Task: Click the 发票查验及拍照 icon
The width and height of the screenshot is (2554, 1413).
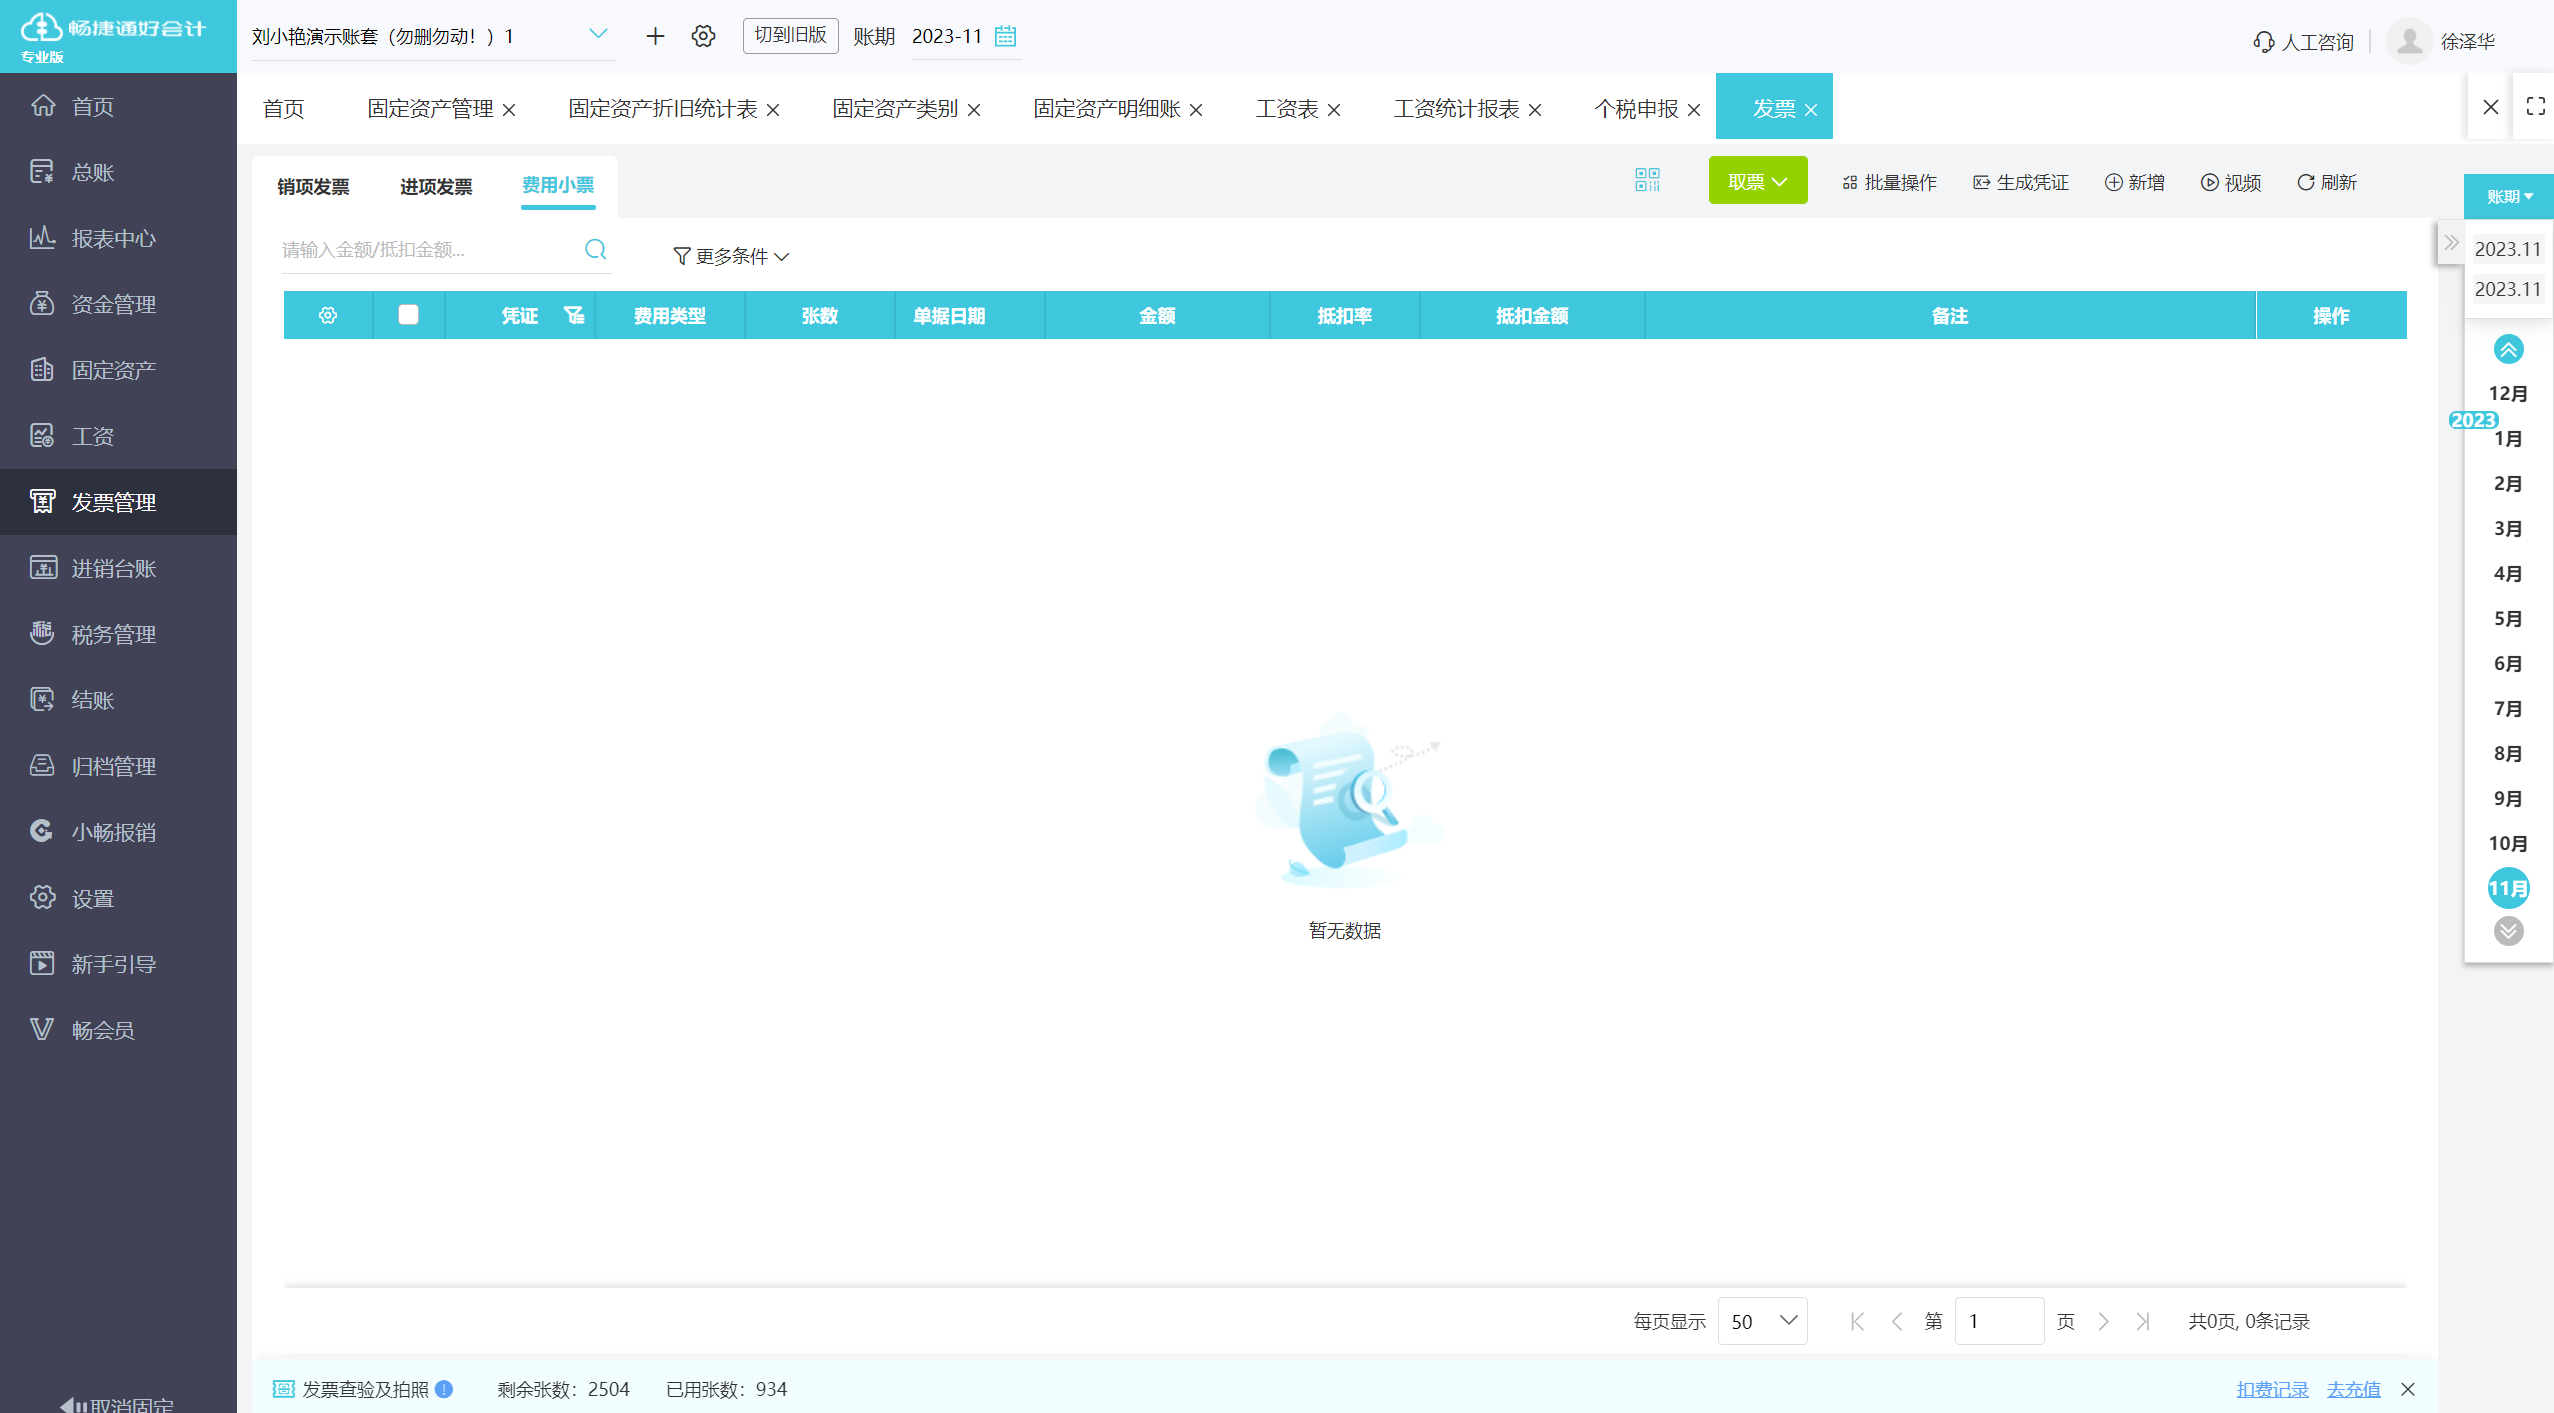Action: (x=285, y=1389)
